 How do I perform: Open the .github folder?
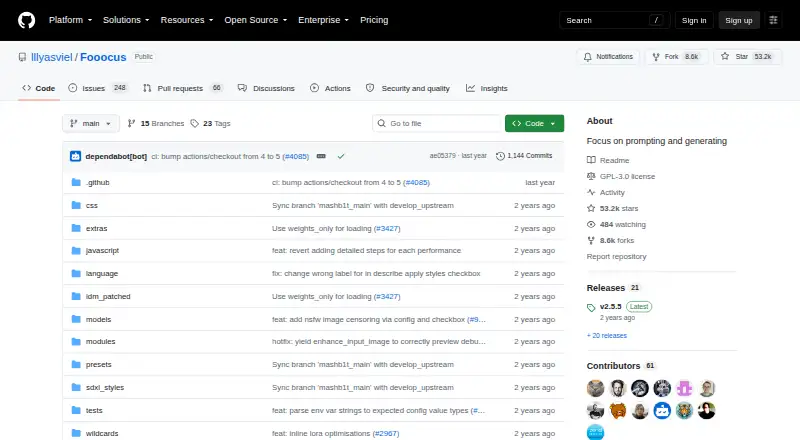pos(97,182)
